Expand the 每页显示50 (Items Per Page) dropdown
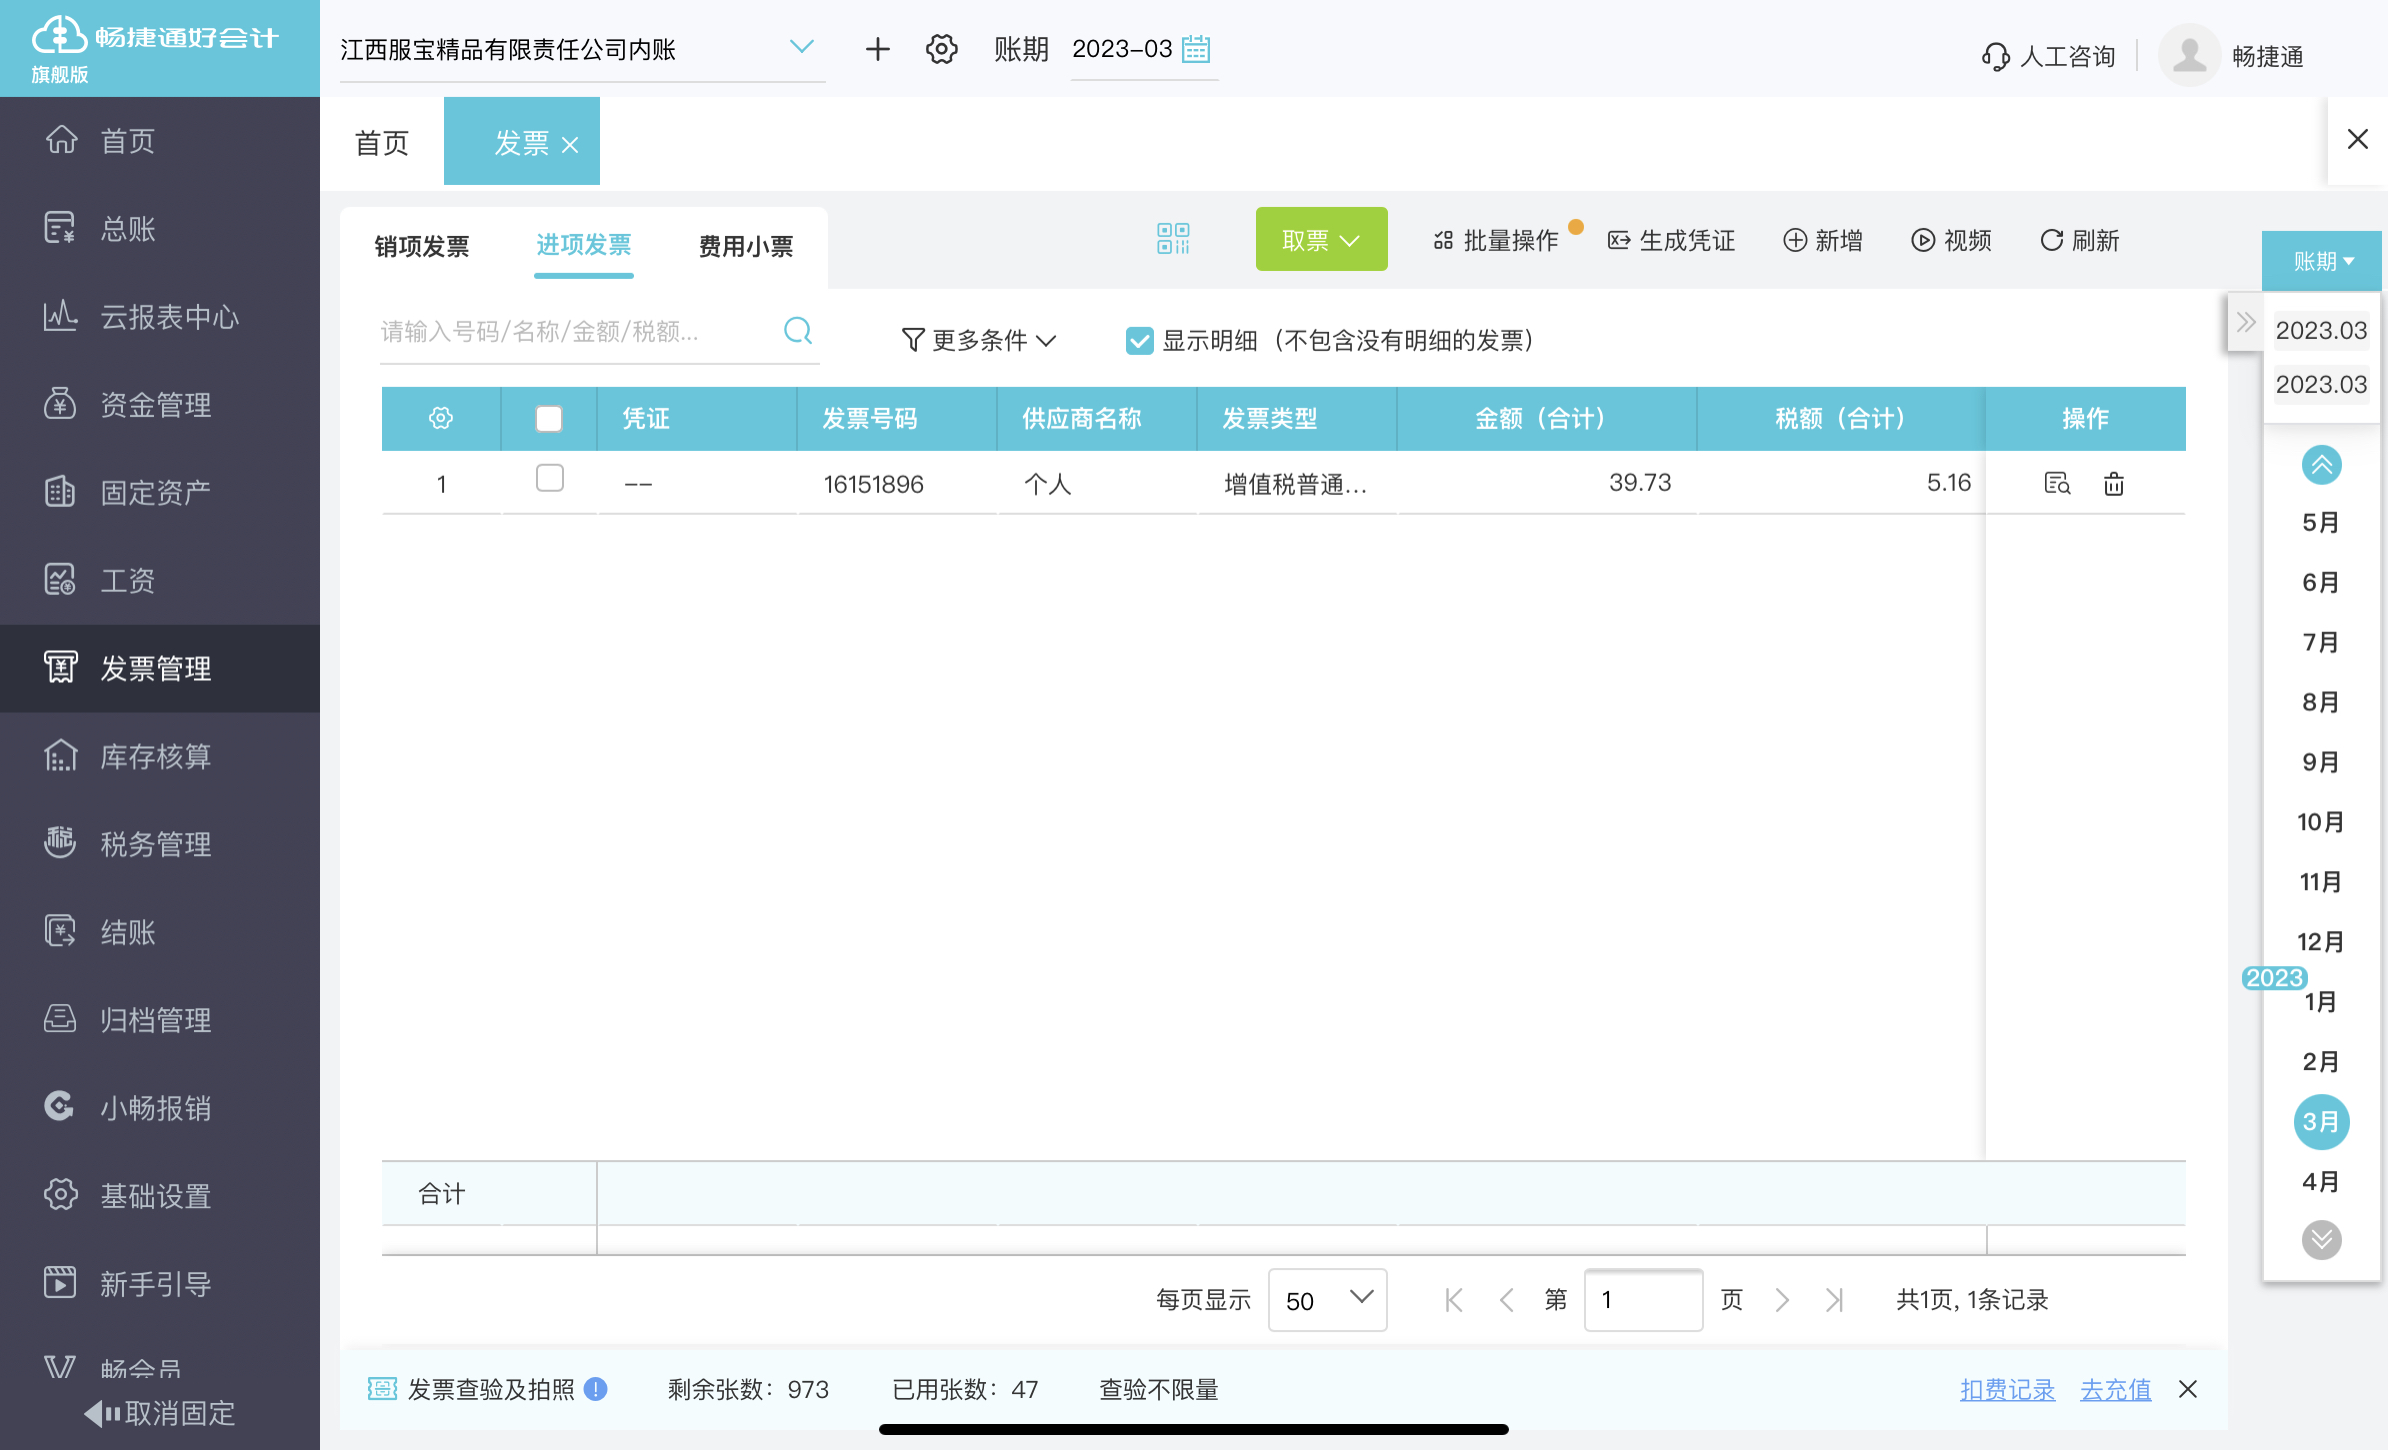The image size is (2388, 1450). (1329, 1300)
